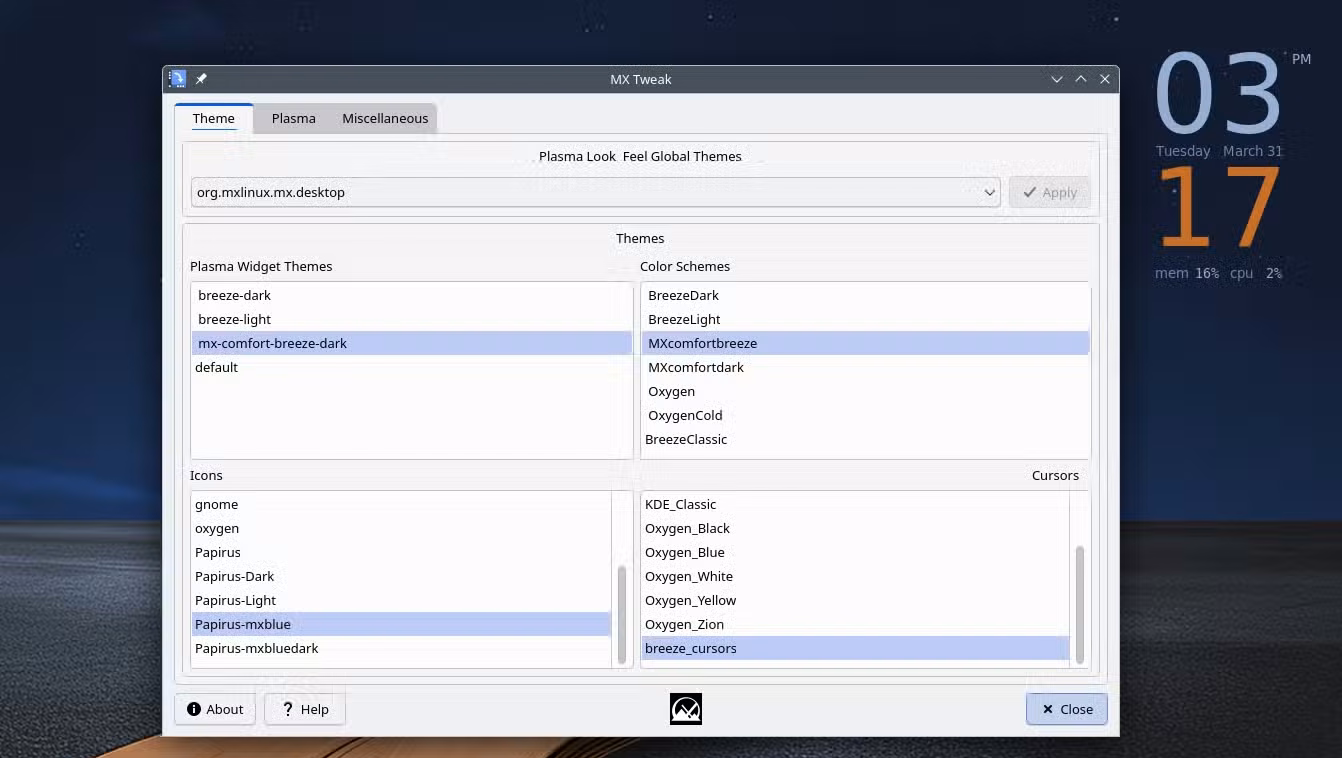This screenshot has height=758, width=1342.
Task: Choose Oxygen color scheme
Action: coord(865,391)
